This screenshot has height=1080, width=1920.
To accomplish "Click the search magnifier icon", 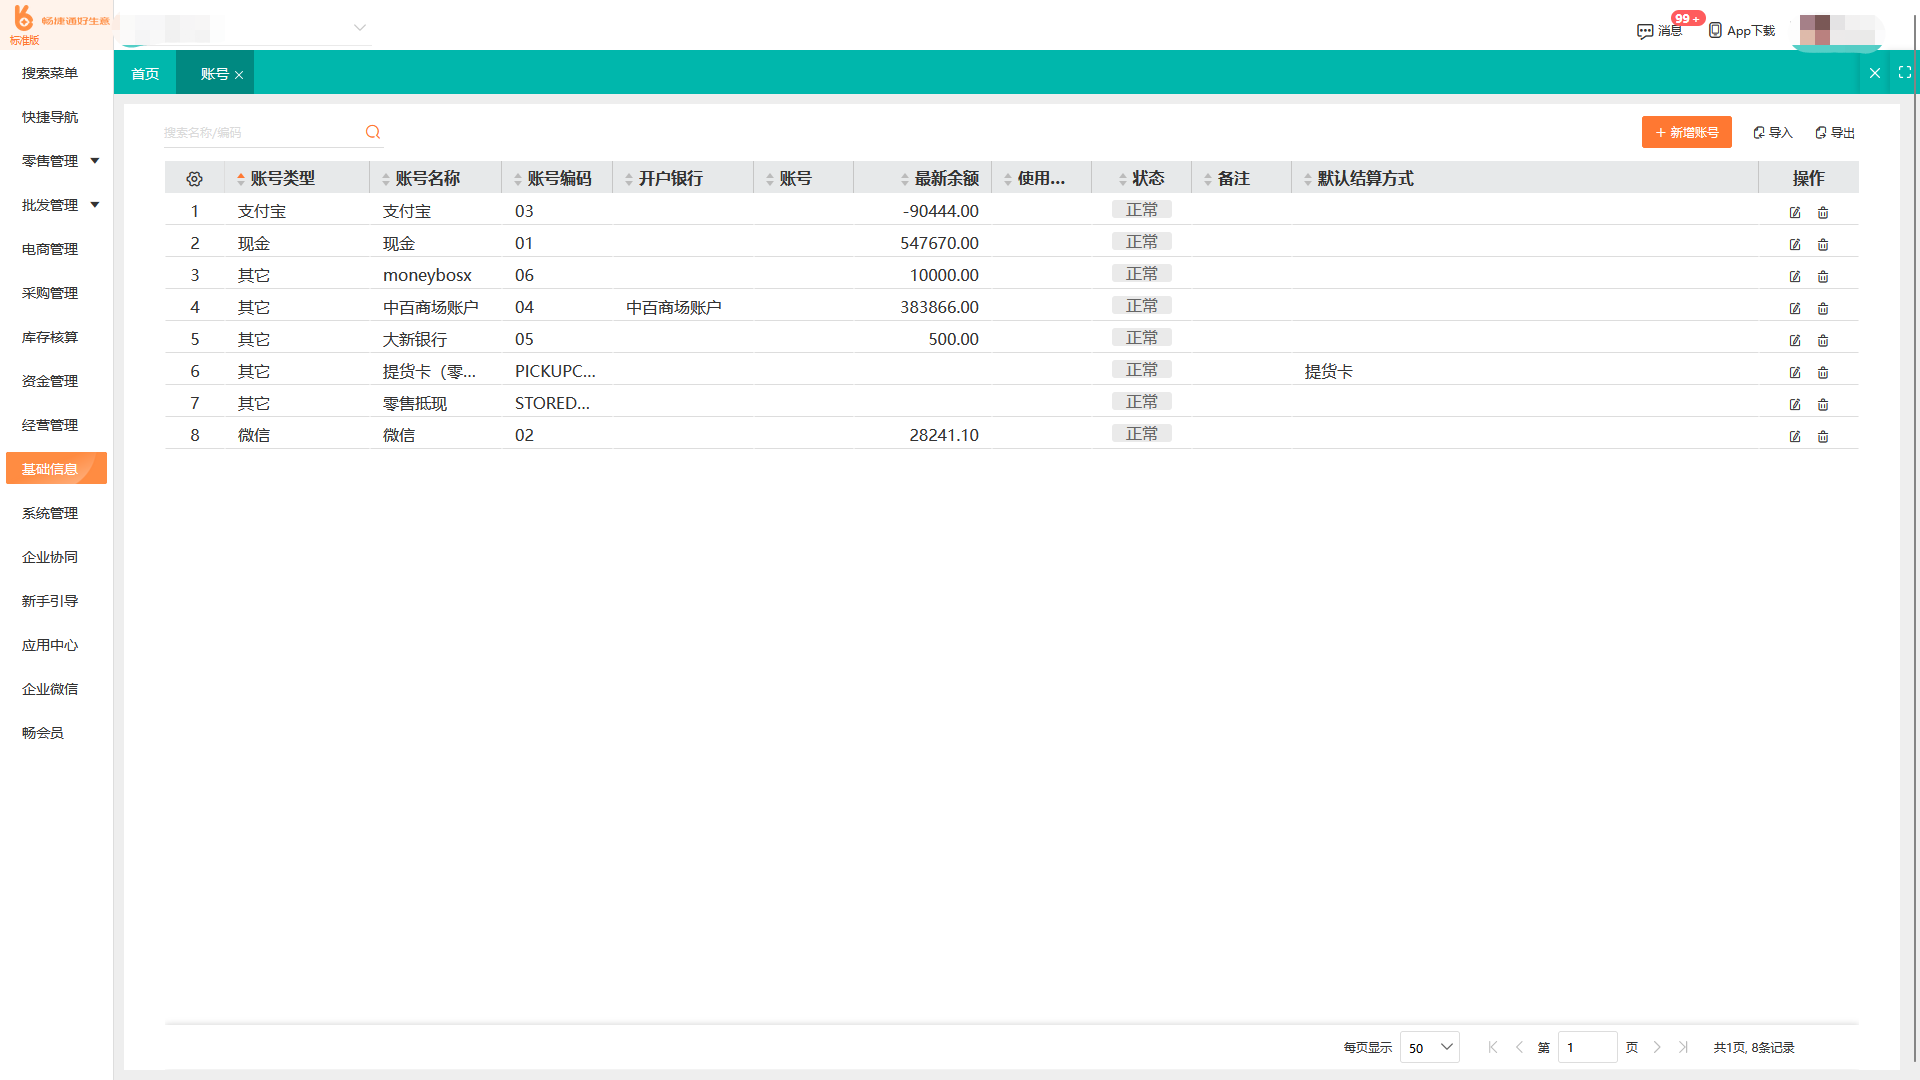I will (x=375, y=131).
